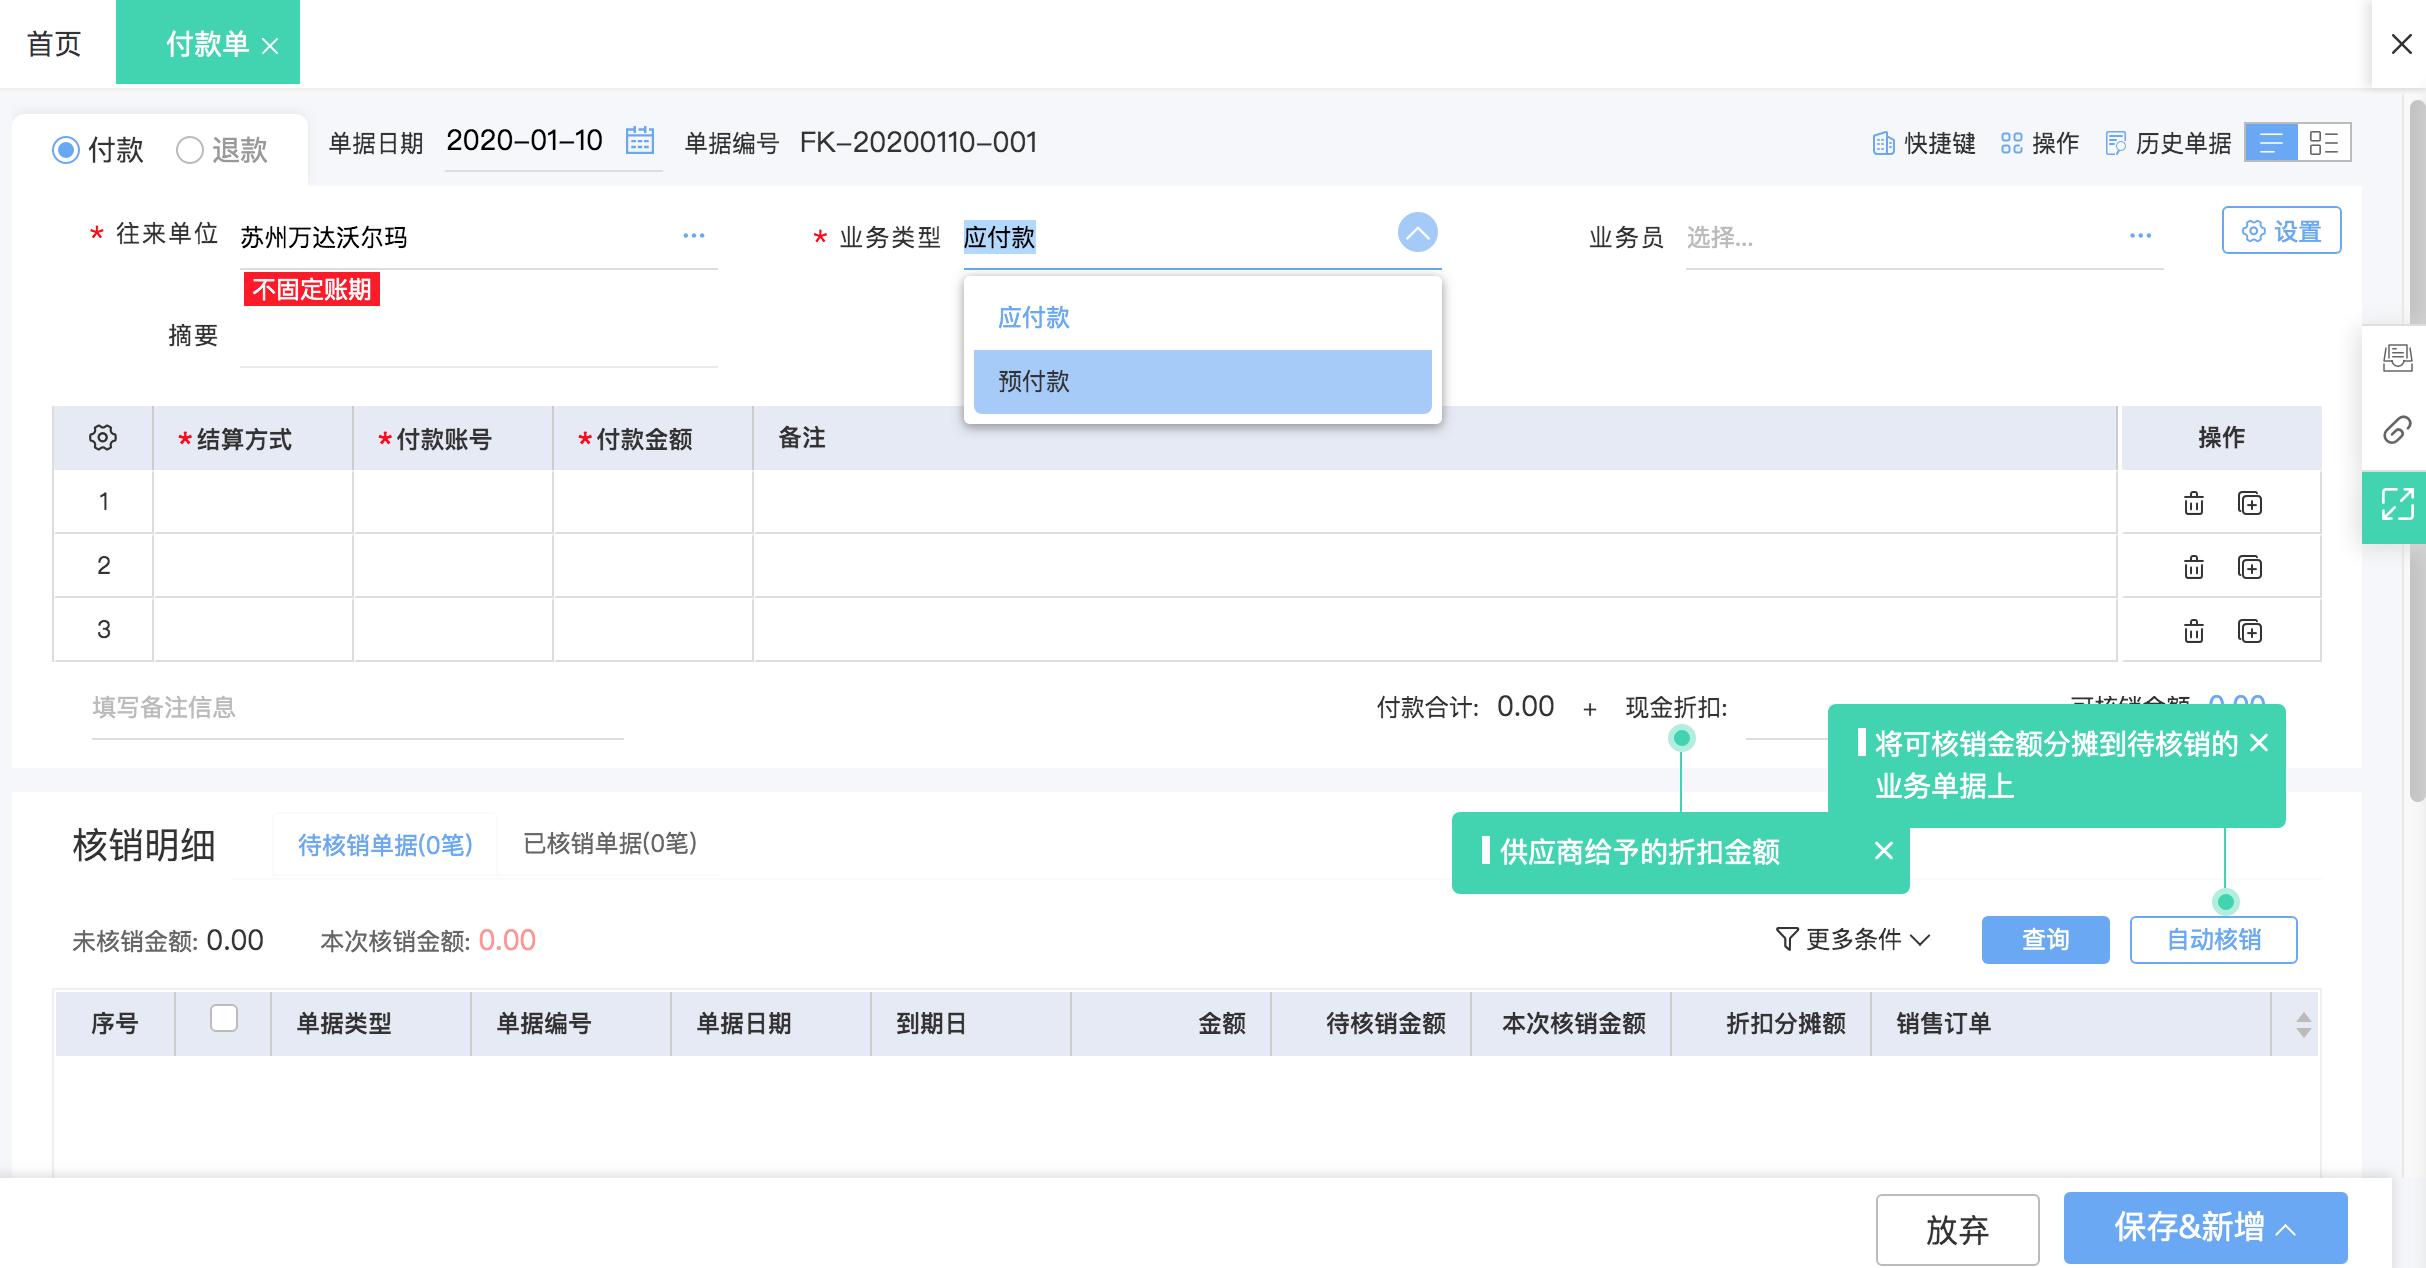This screenshot has width=2426, height=1268.
Task: Click the export/expand icon on sidebar
Action: (x=2397, y=504)
